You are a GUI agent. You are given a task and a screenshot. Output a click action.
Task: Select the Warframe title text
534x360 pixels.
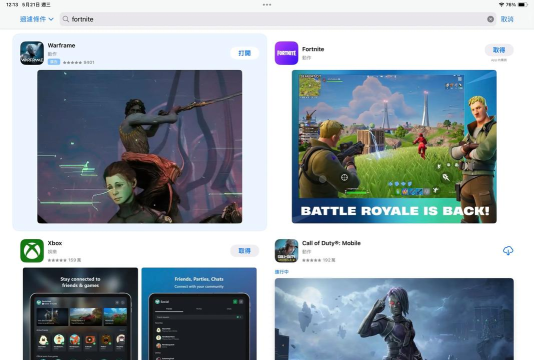[x=61, y=45]
